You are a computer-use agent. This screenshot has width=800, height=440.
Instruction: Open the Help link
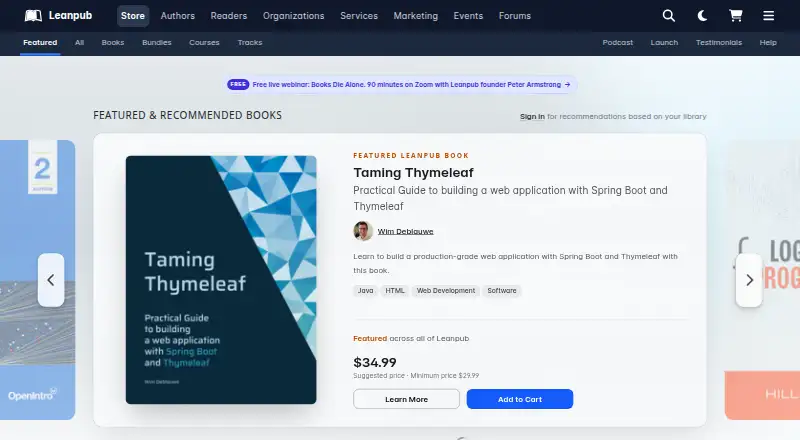coord(768,42)
